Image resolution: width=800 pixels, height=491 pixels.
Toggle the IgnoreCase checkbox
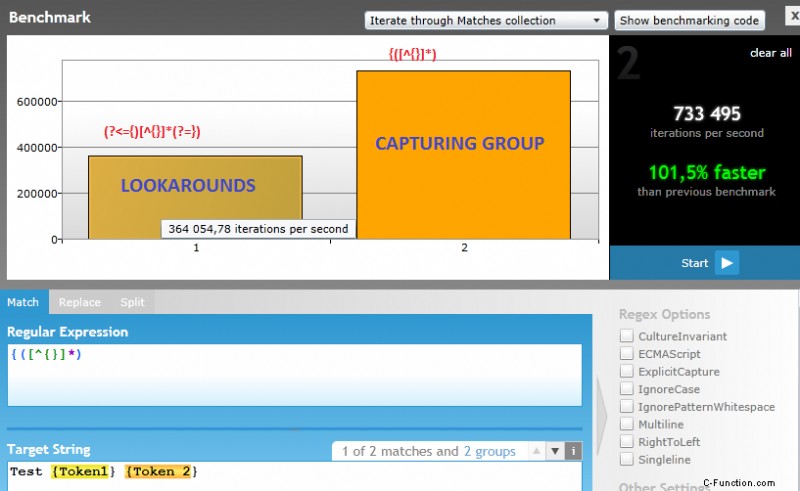click(x=626, y=389)
